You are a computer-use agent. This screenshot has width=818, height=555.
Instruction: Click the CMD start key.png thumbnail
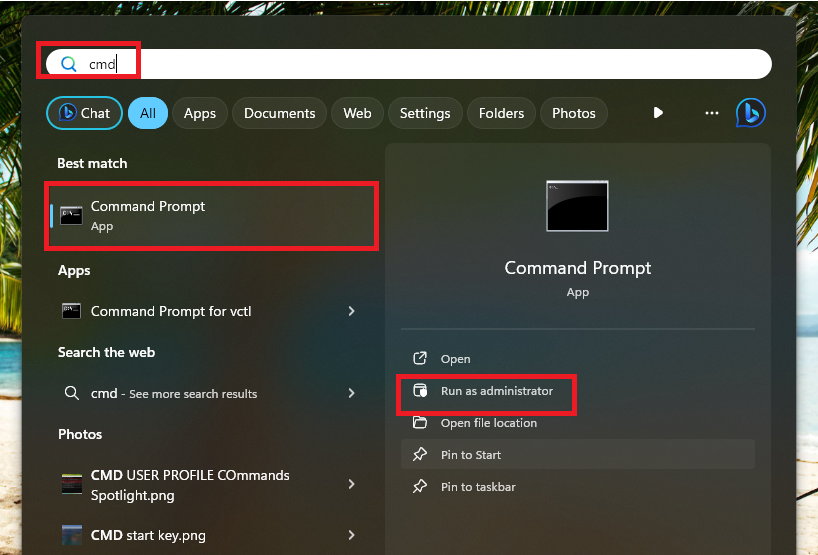(71, 535)
